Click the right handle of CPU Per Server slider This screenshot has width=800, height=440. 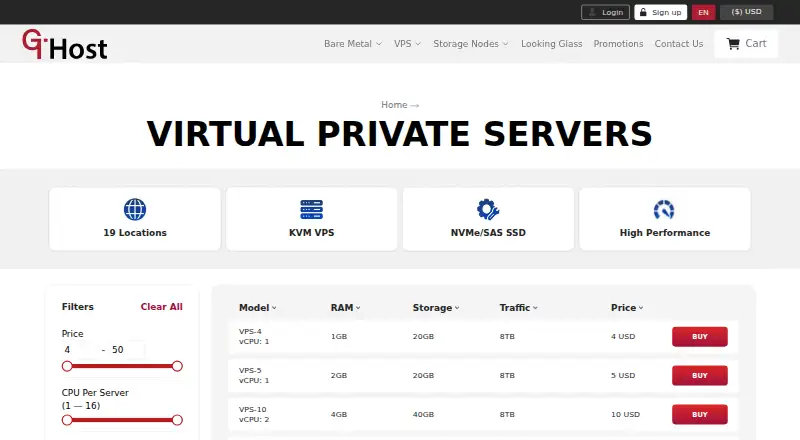177,420
